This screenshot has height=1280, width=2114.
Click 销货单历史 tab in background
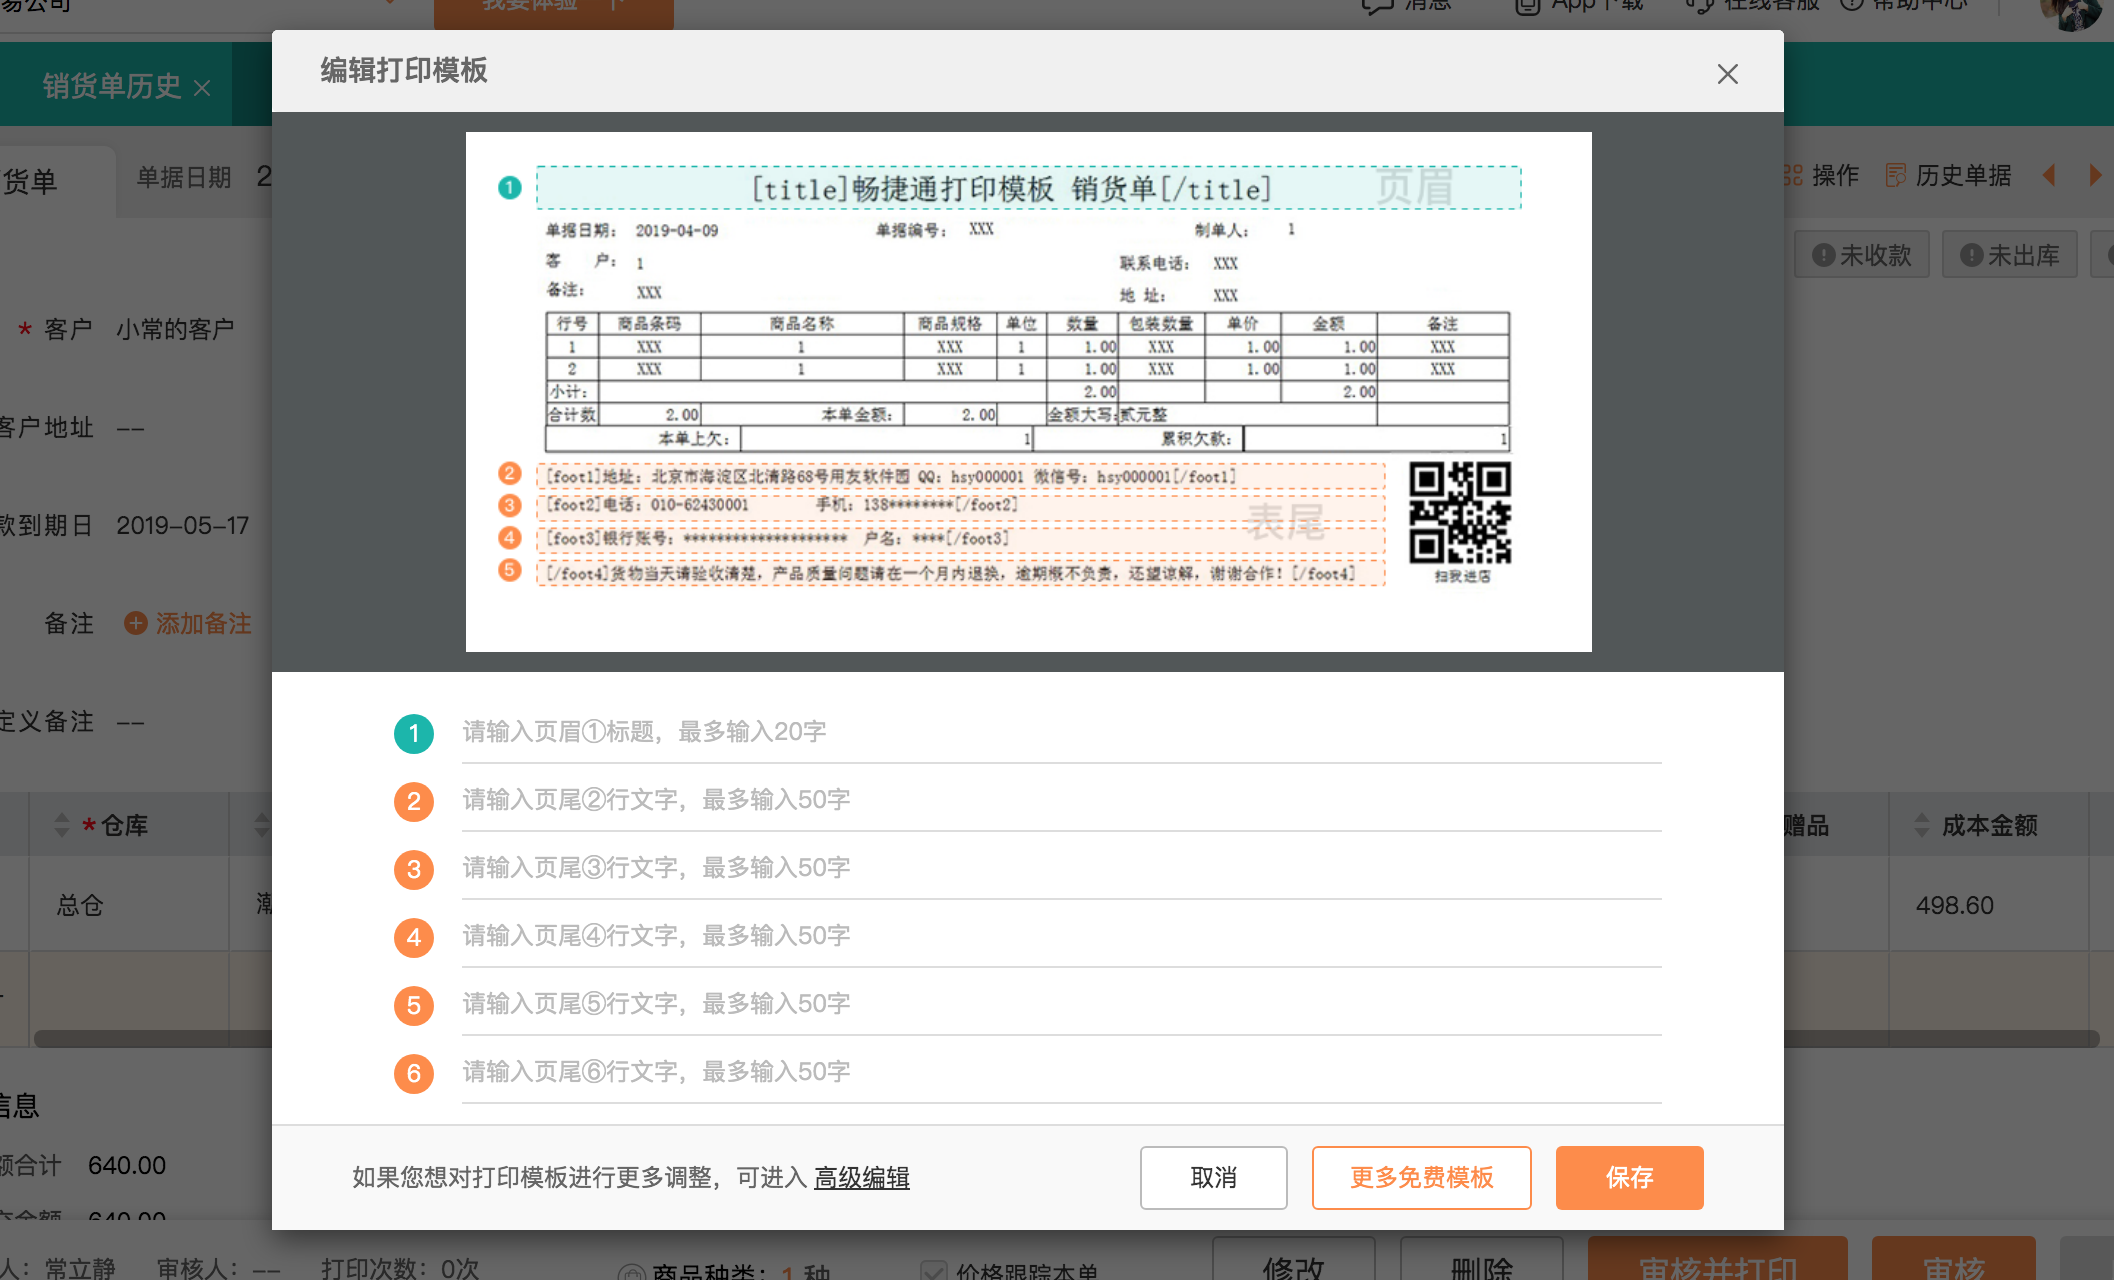(115, 85)
